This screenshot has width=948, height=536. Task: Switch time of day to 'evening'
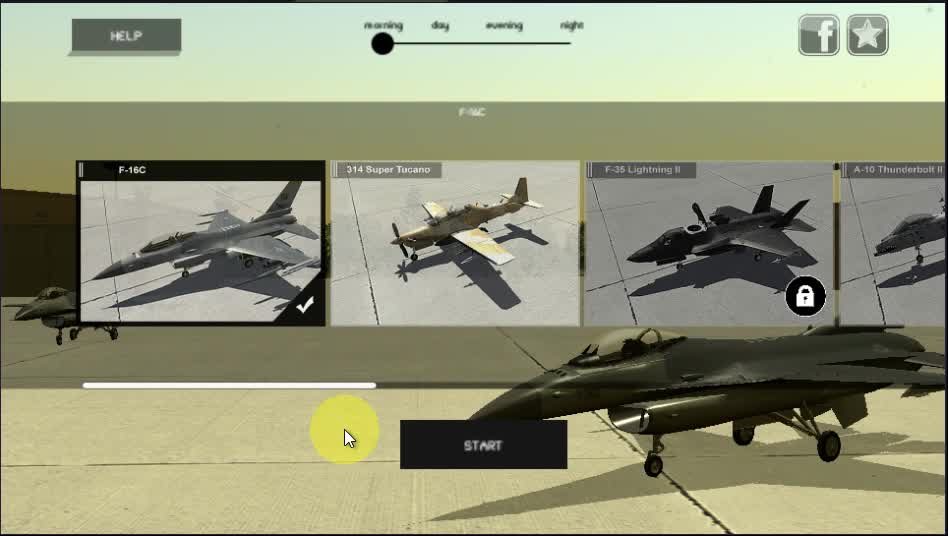tap(504, 25)
